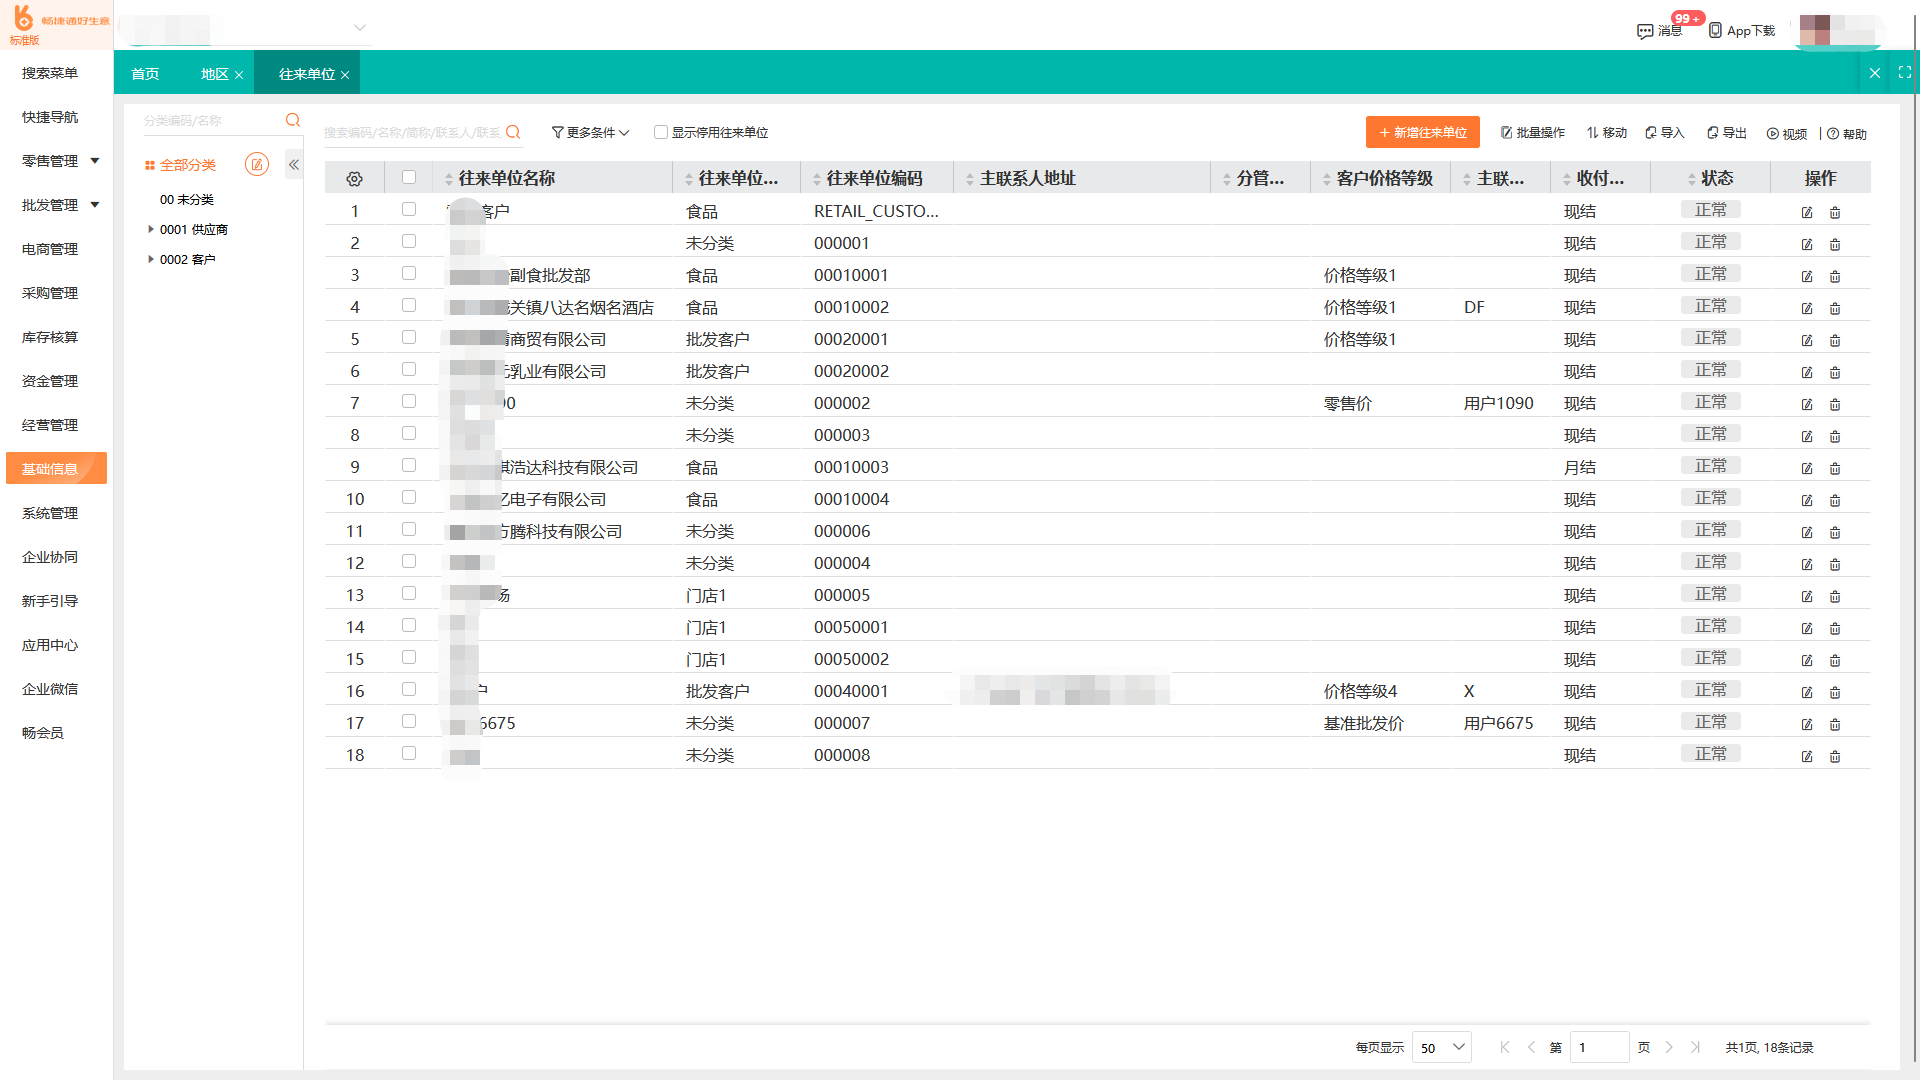Switch to 首页 tab
Screen dimensions: 1920x1080
coord(144,74)
